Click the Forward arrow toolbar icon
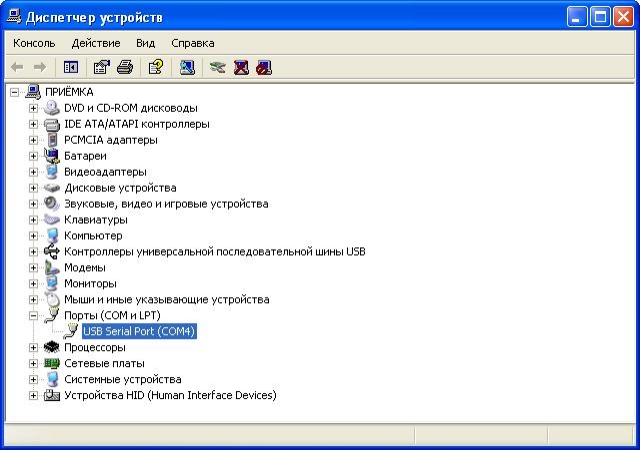Screen dimensions: 640x450 (40, 67)
